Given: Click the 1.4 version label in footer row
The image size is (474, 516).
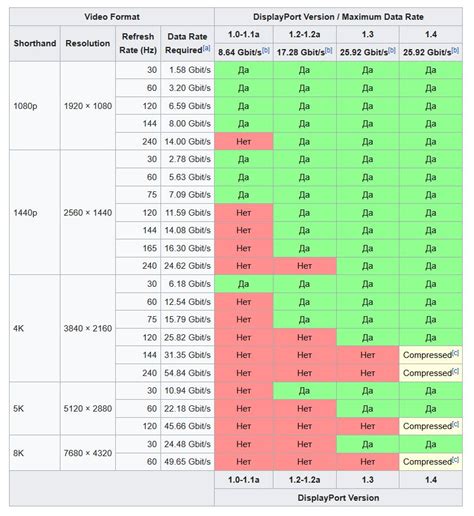Looking at the screenshot, I should point(431,480).
